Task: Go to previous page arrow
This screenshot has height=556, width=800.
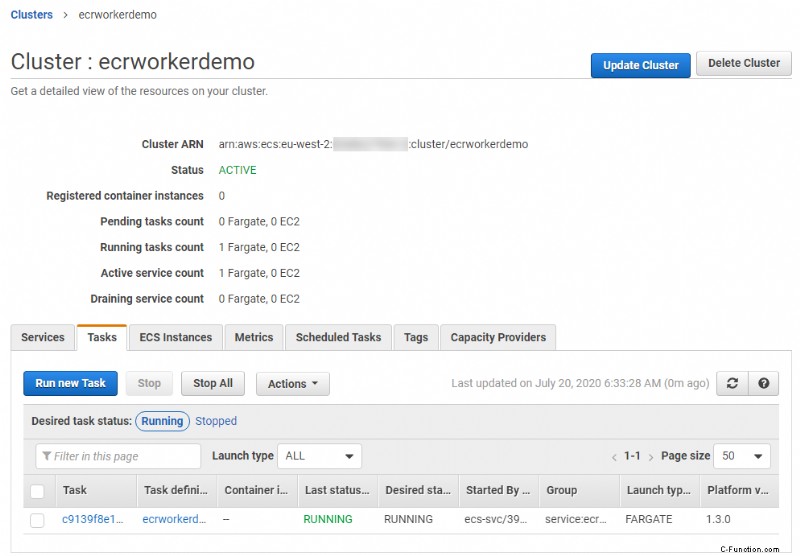Action: click(614, 457)
